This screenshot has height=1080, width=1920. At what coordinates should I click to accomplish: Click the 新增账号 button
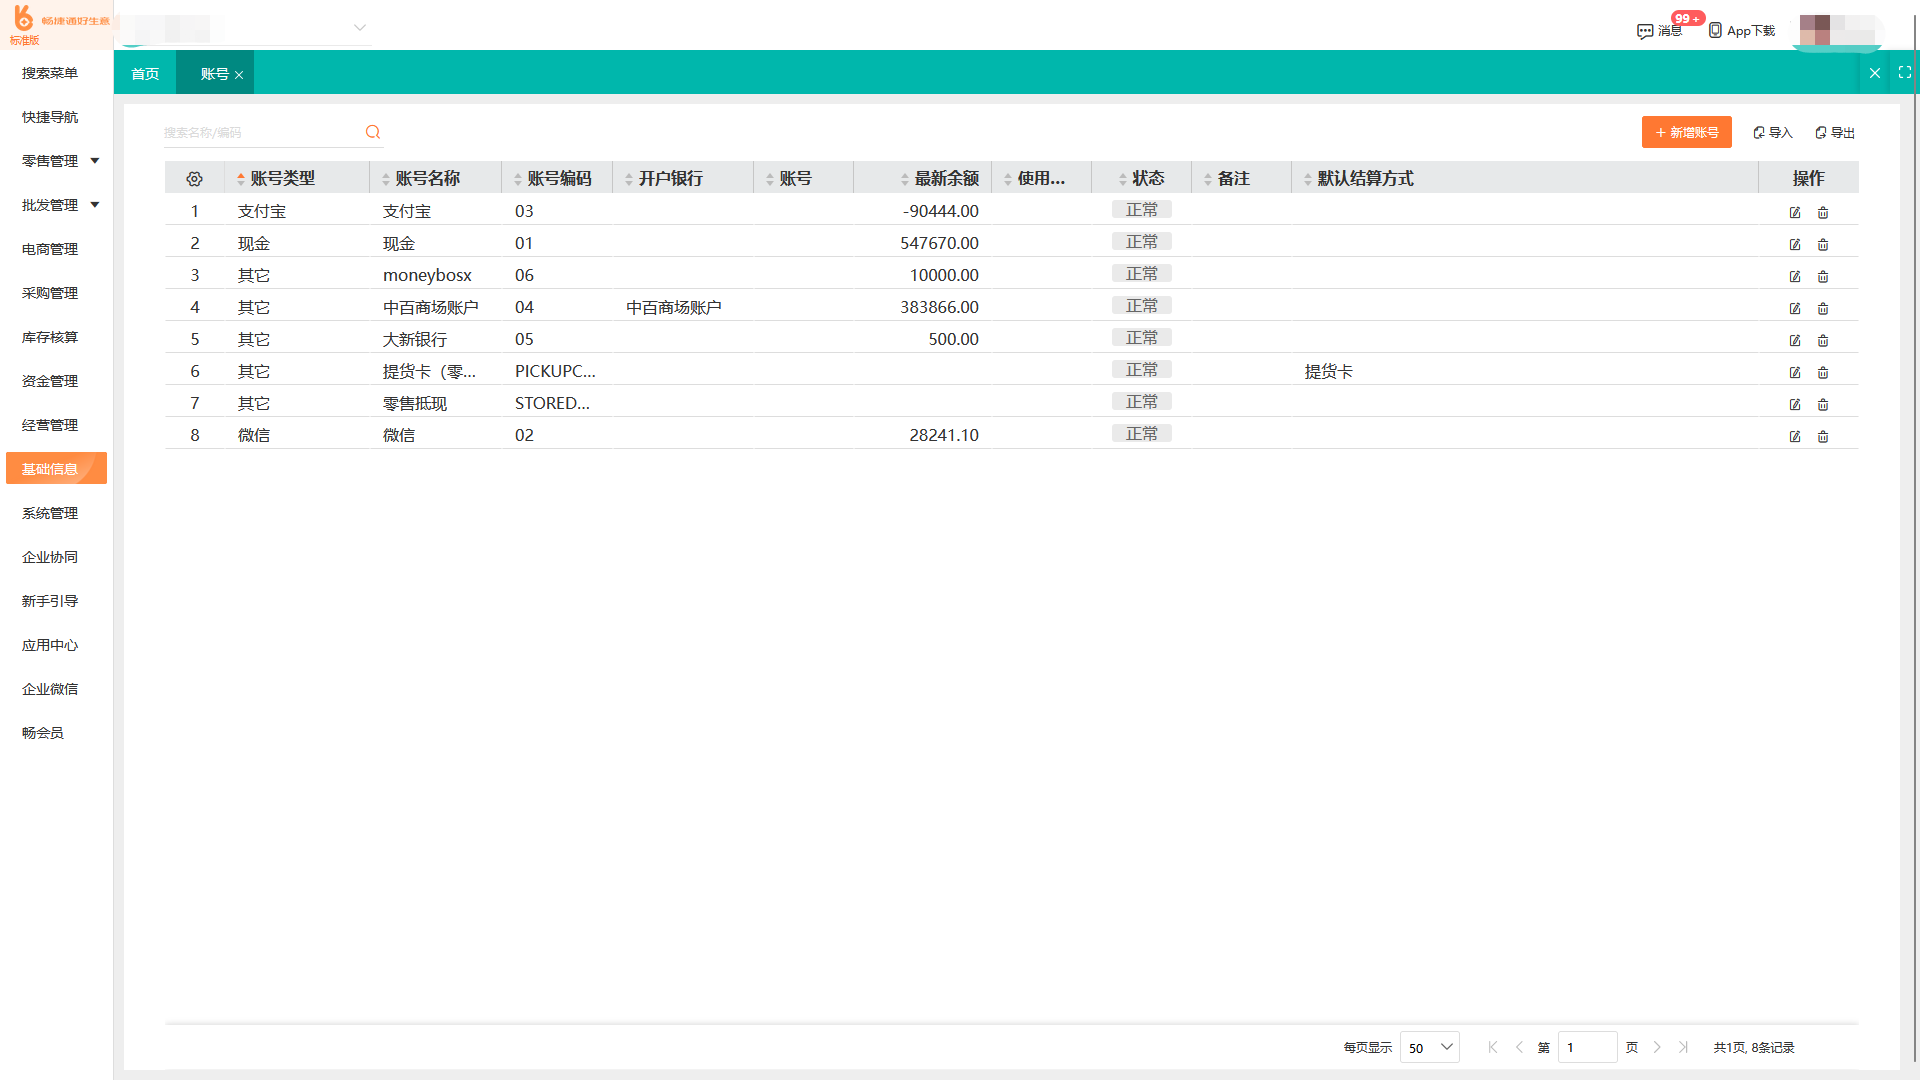(x=1688, y=131)
